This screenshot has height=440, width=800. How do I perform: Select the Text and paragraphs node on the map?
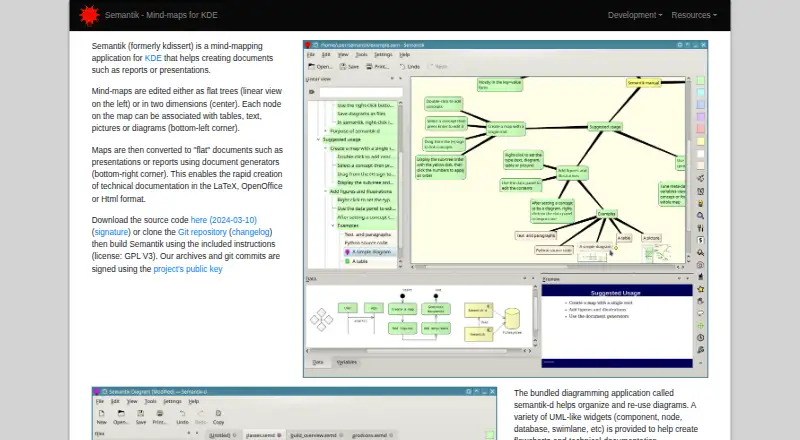click(x=536, y=236)
